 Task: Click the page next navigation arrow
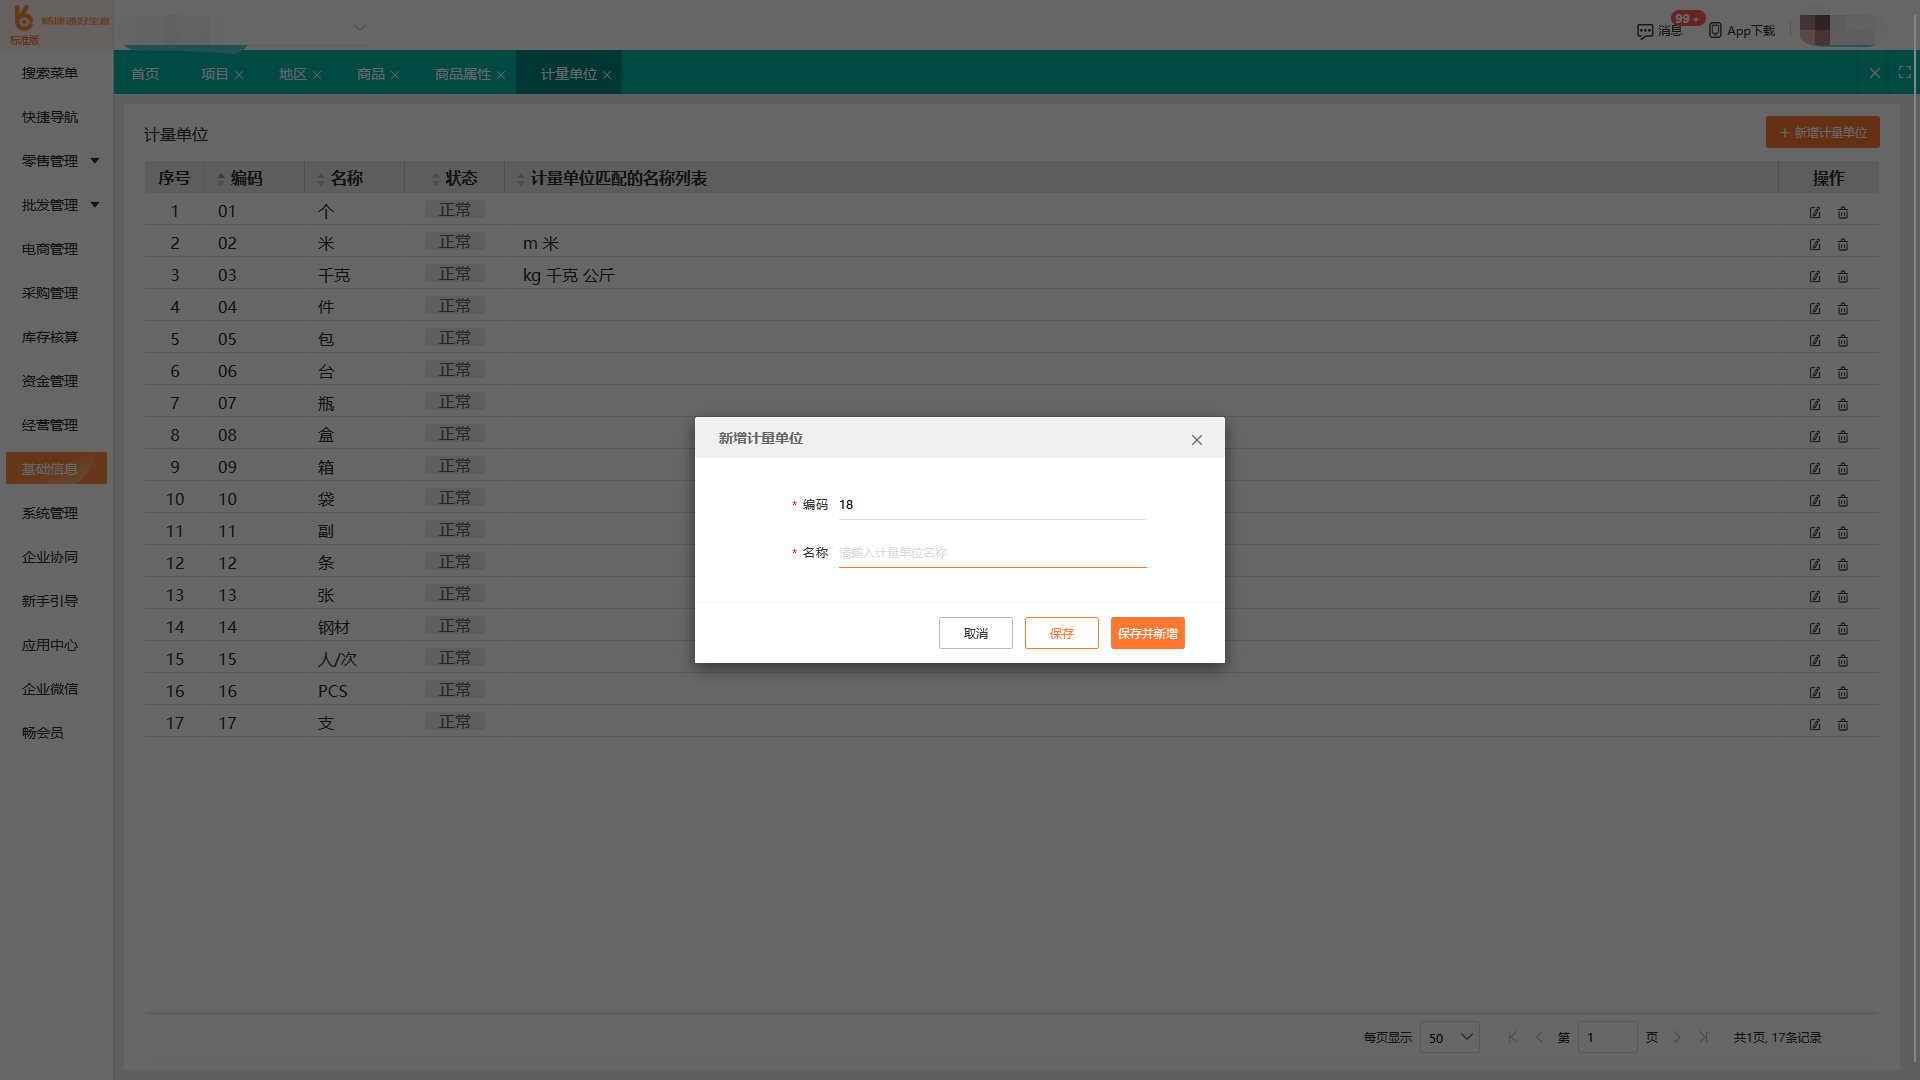tap(1677, 1038)
